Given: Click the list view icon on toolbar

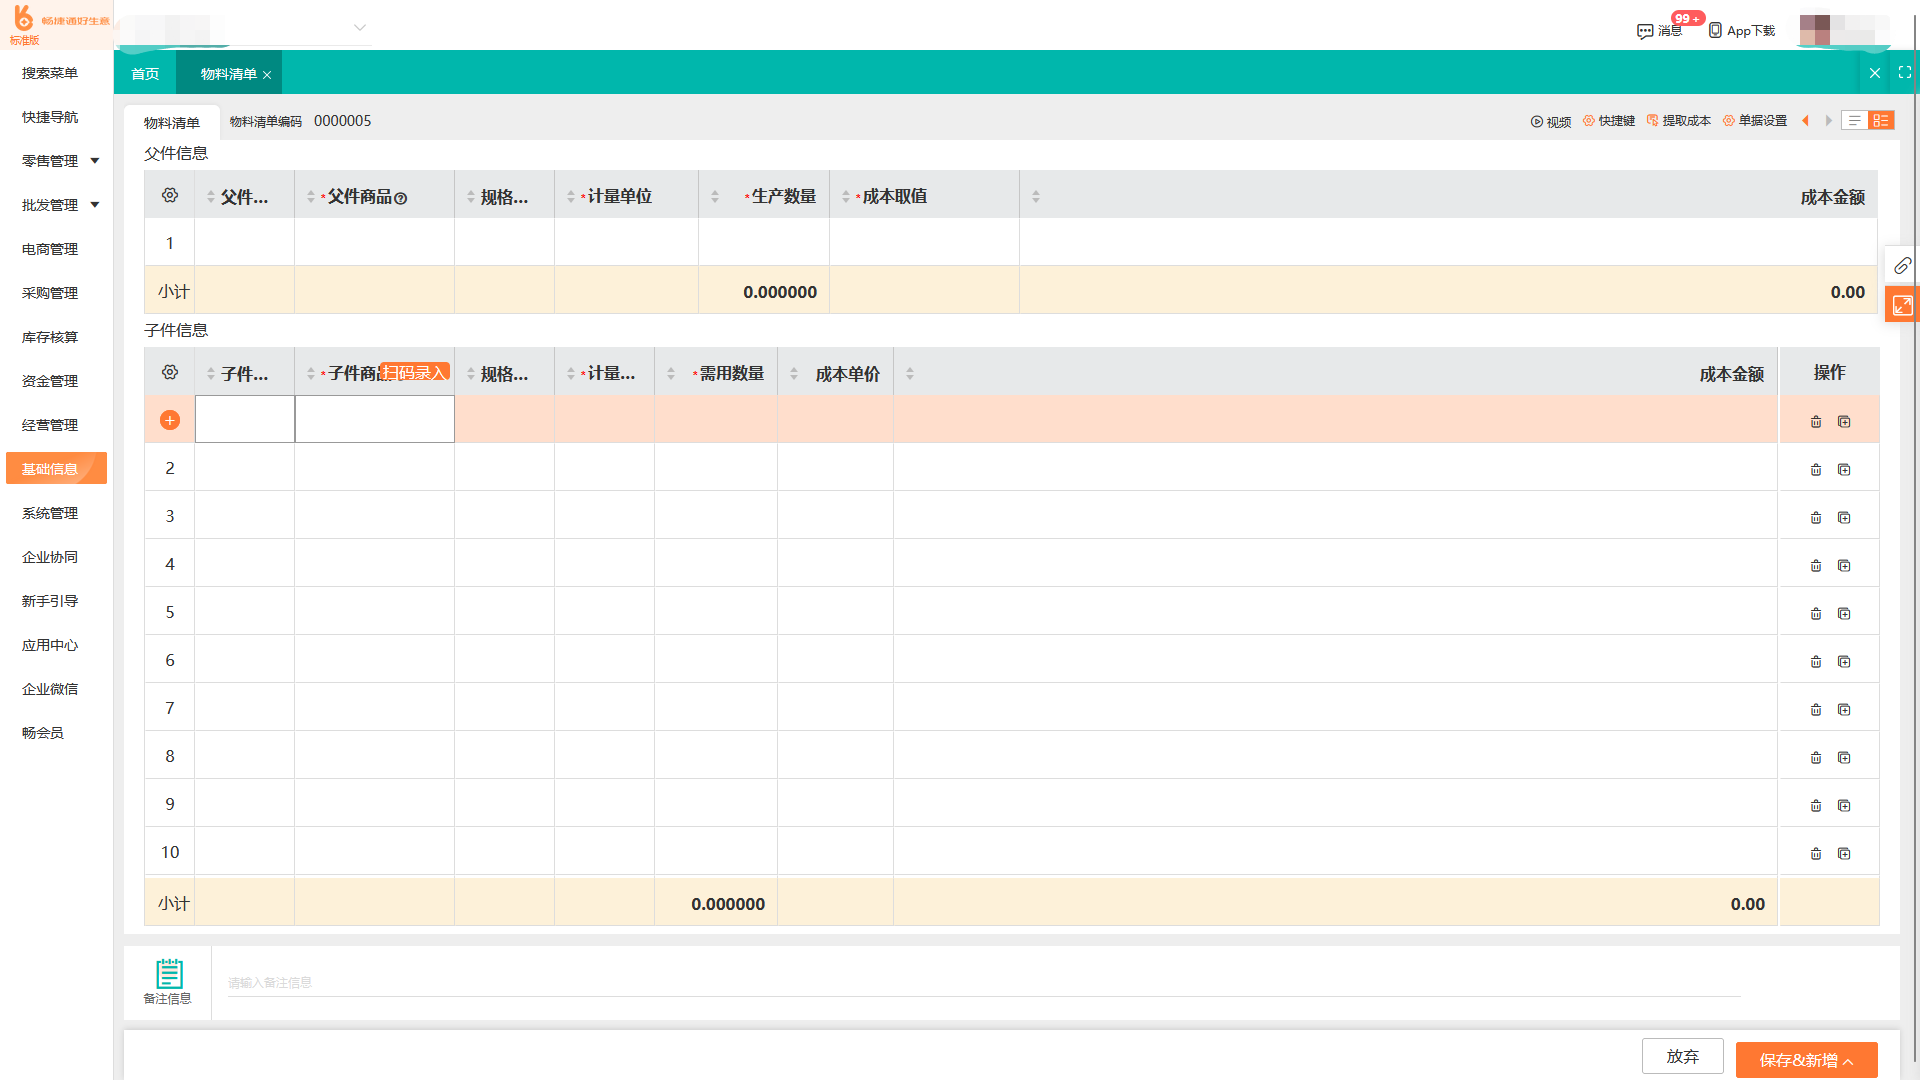Looking at the screenshot, I should (x=1855, y=121).
